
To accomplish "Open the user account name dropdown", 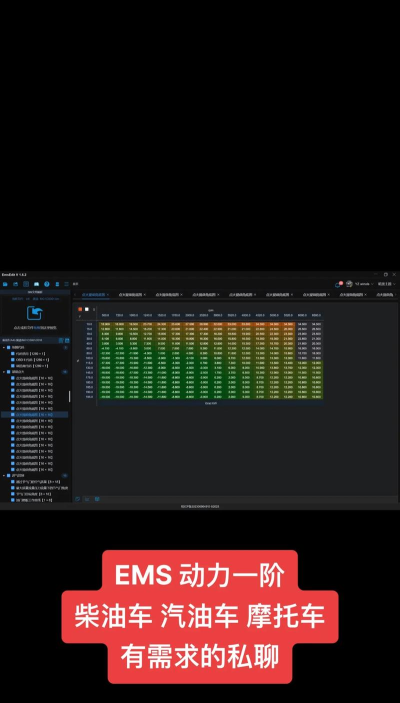I will pyautogui.click(x=364, y=284).
